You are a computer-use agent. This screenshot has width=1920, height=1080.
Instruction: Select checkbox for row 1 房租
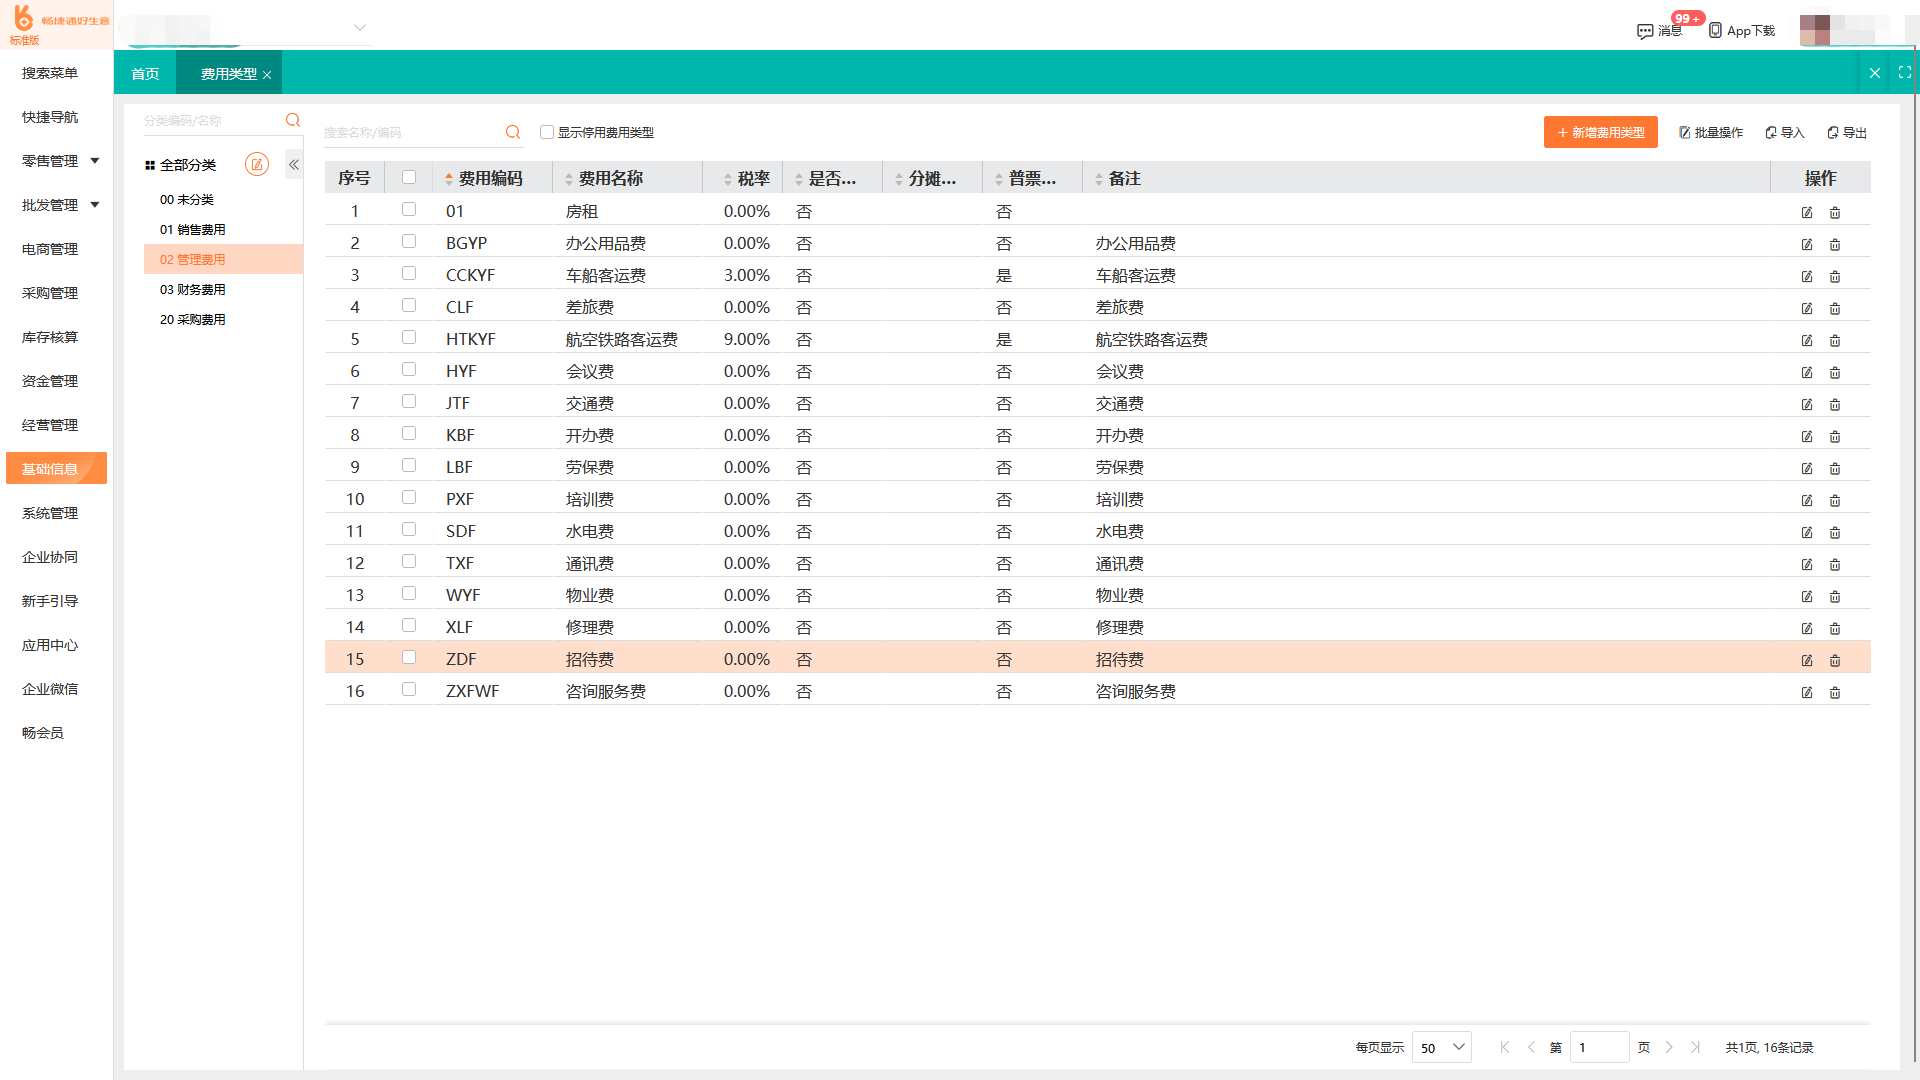click(x=409, y=211)
